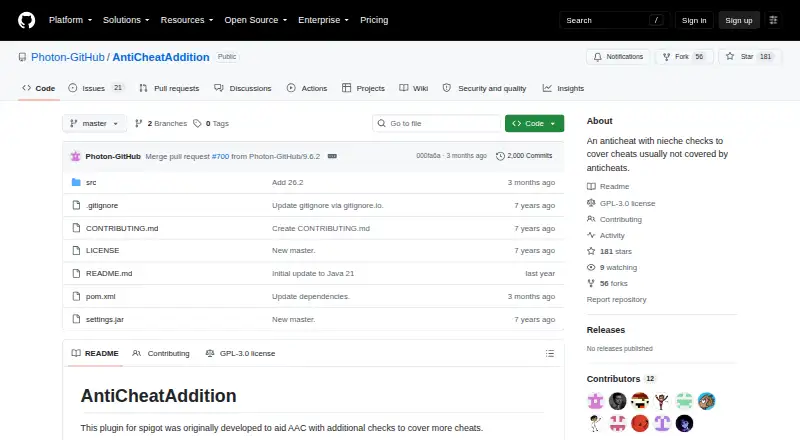The image size is (800, 440).
Task: Click the Report repository link
Action: point(616,300)
